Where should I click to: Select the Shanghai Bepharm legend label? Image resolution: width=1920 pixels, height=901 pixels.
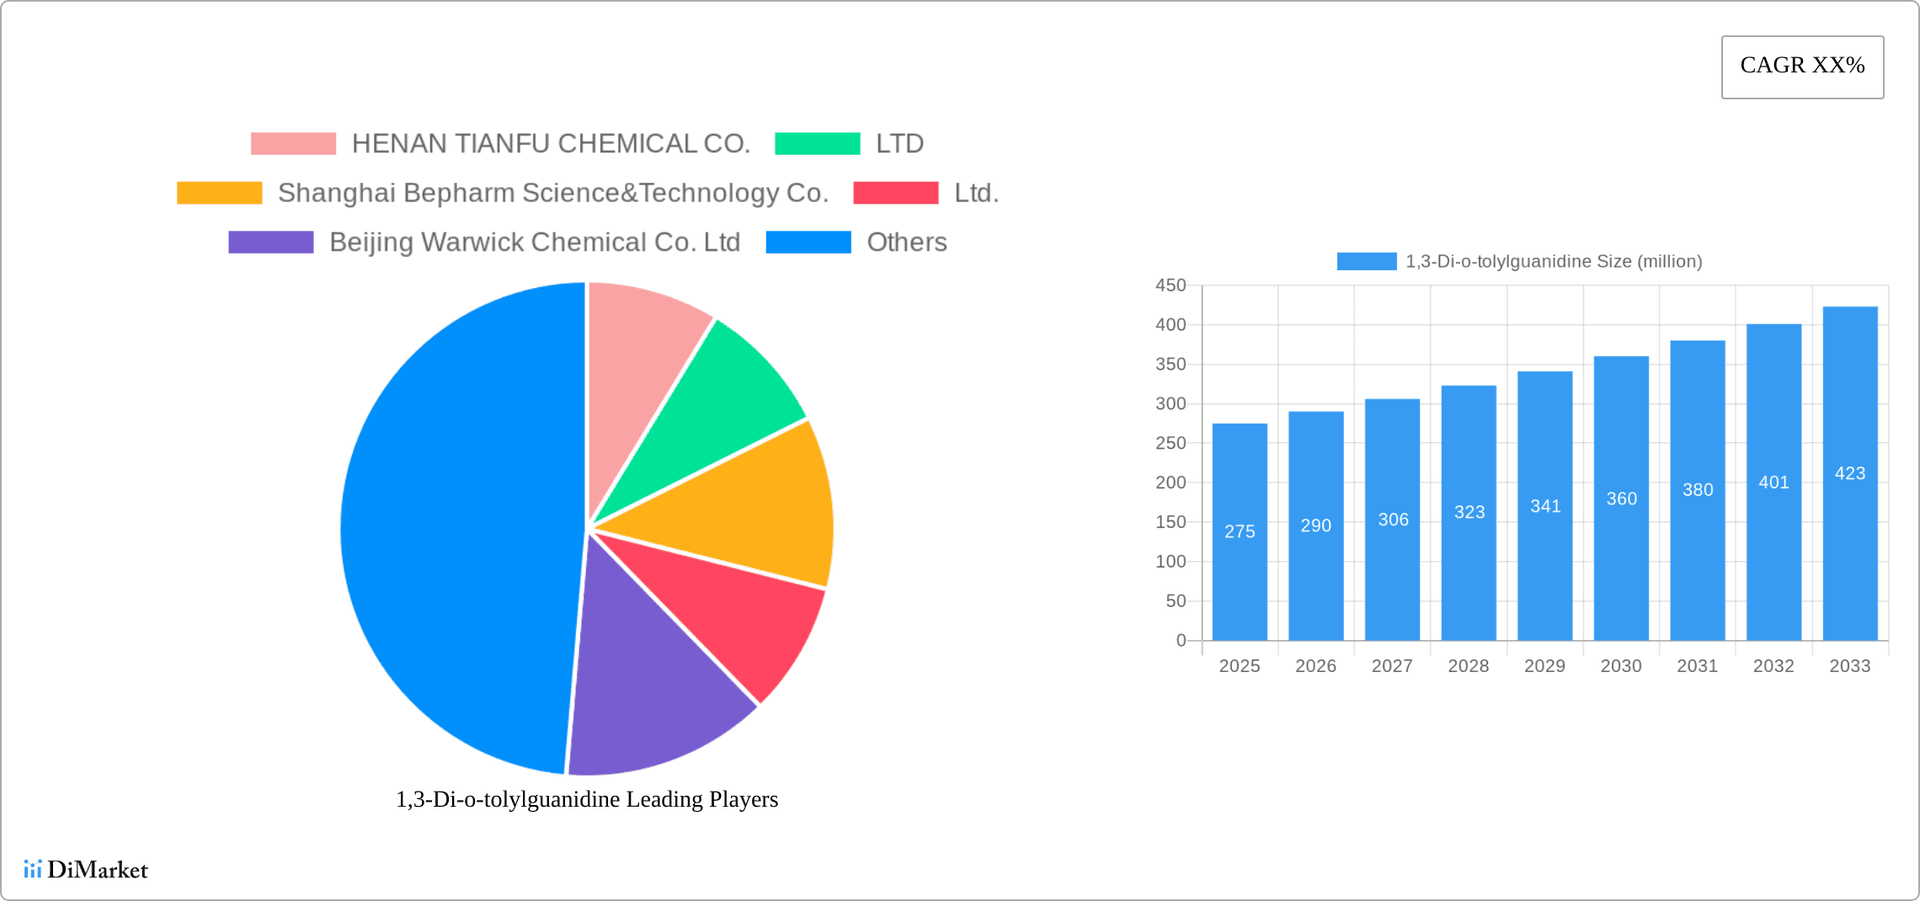pyautogui.click(x=553, y=192)
